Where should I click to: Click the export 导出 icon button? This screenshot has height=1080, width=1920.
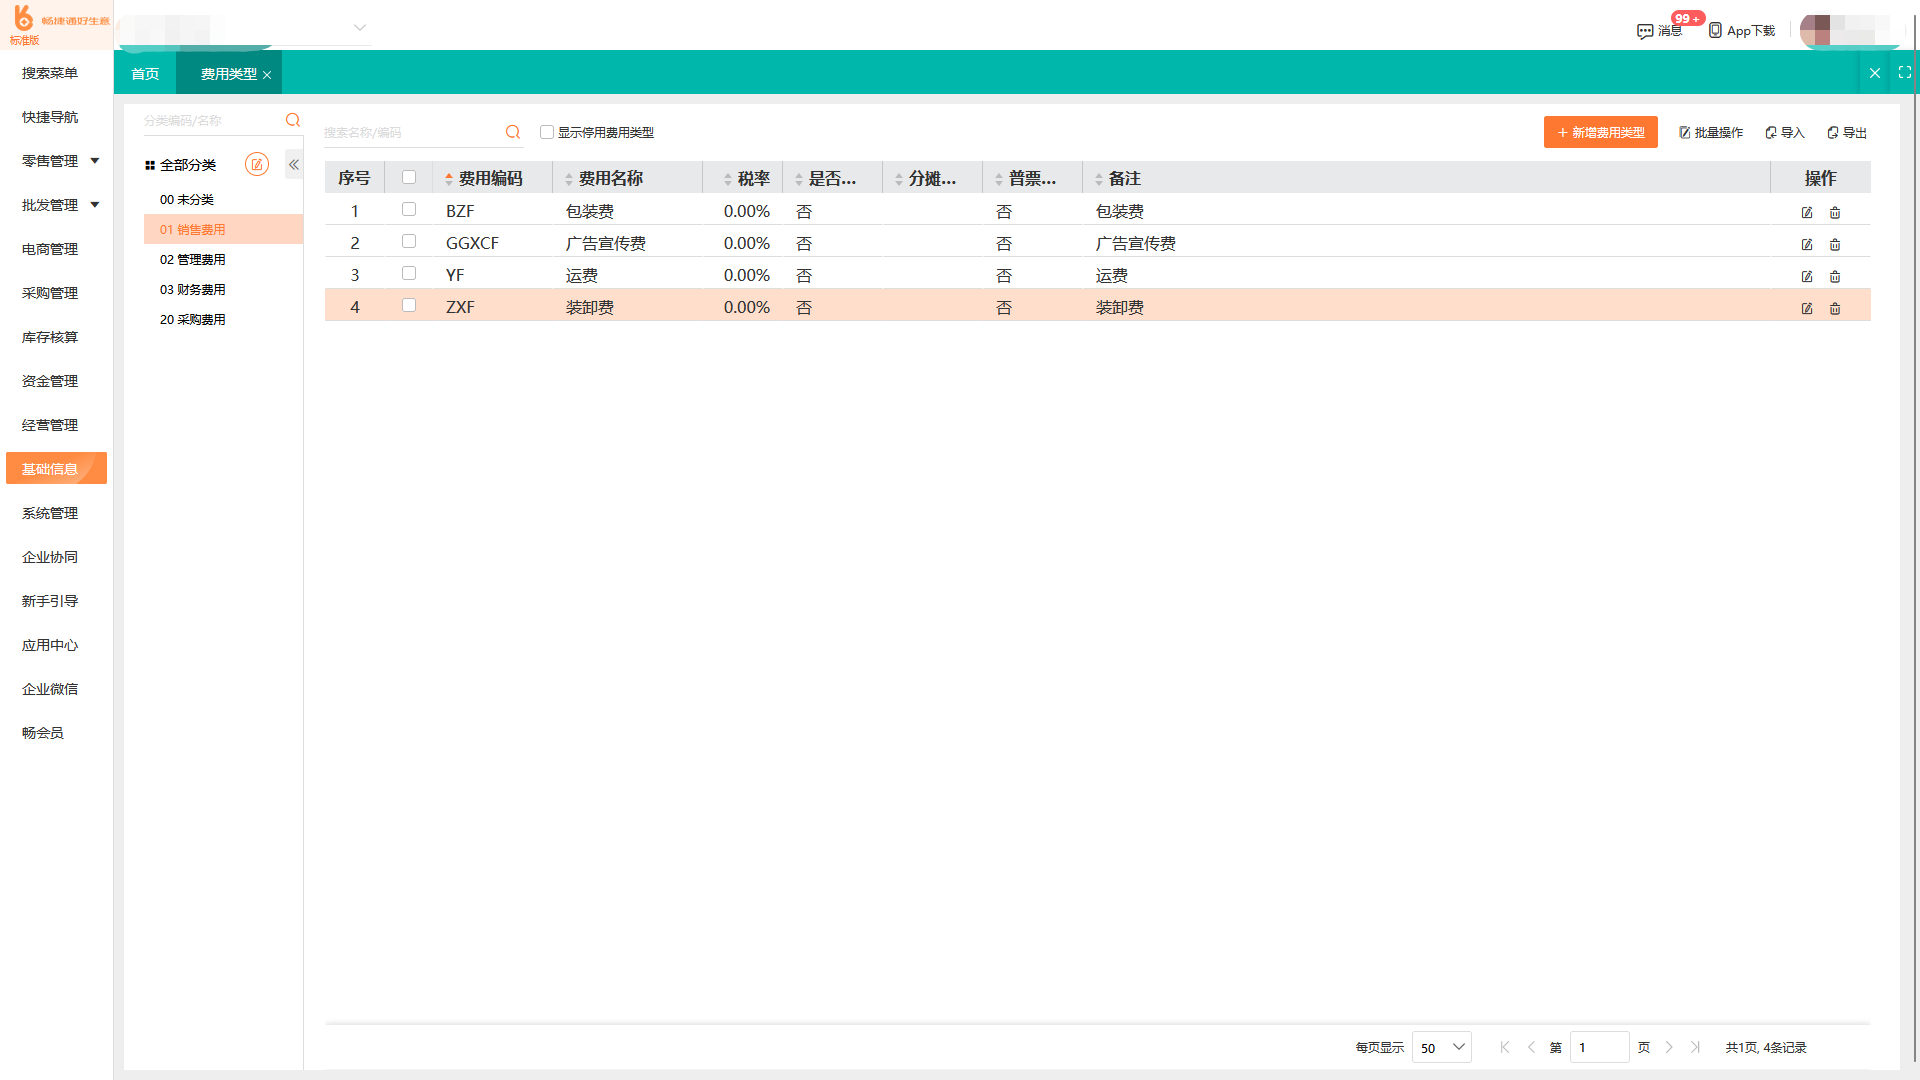(x=1846, y=131)
